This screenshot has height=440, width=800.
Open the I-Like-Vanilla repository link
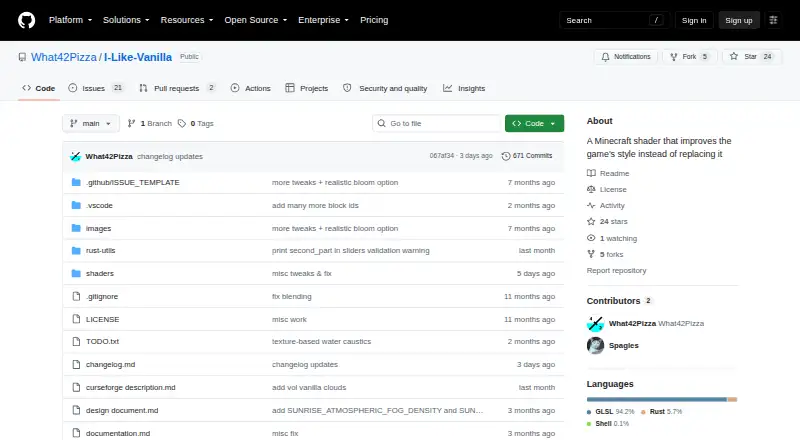(x=138, y=57)
